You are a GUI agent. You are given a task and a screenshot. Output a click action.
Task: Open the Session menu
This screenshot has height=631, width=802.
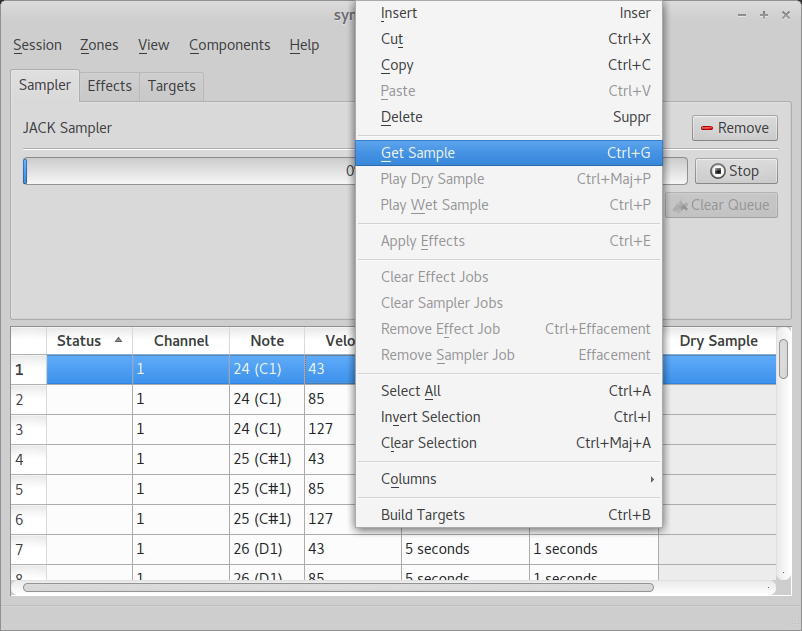pos(37,45)
